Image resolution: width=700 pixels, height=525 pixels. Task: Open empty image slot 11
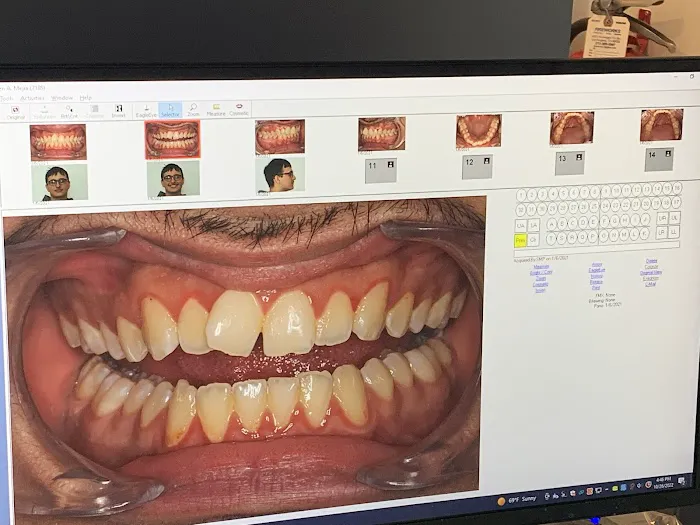tap(380, 169)
